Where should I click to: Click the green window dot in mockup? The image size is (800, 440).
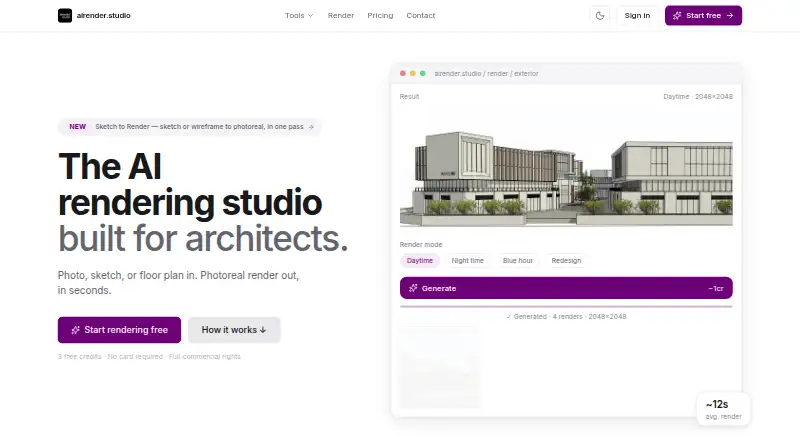[x=422, y=74]
